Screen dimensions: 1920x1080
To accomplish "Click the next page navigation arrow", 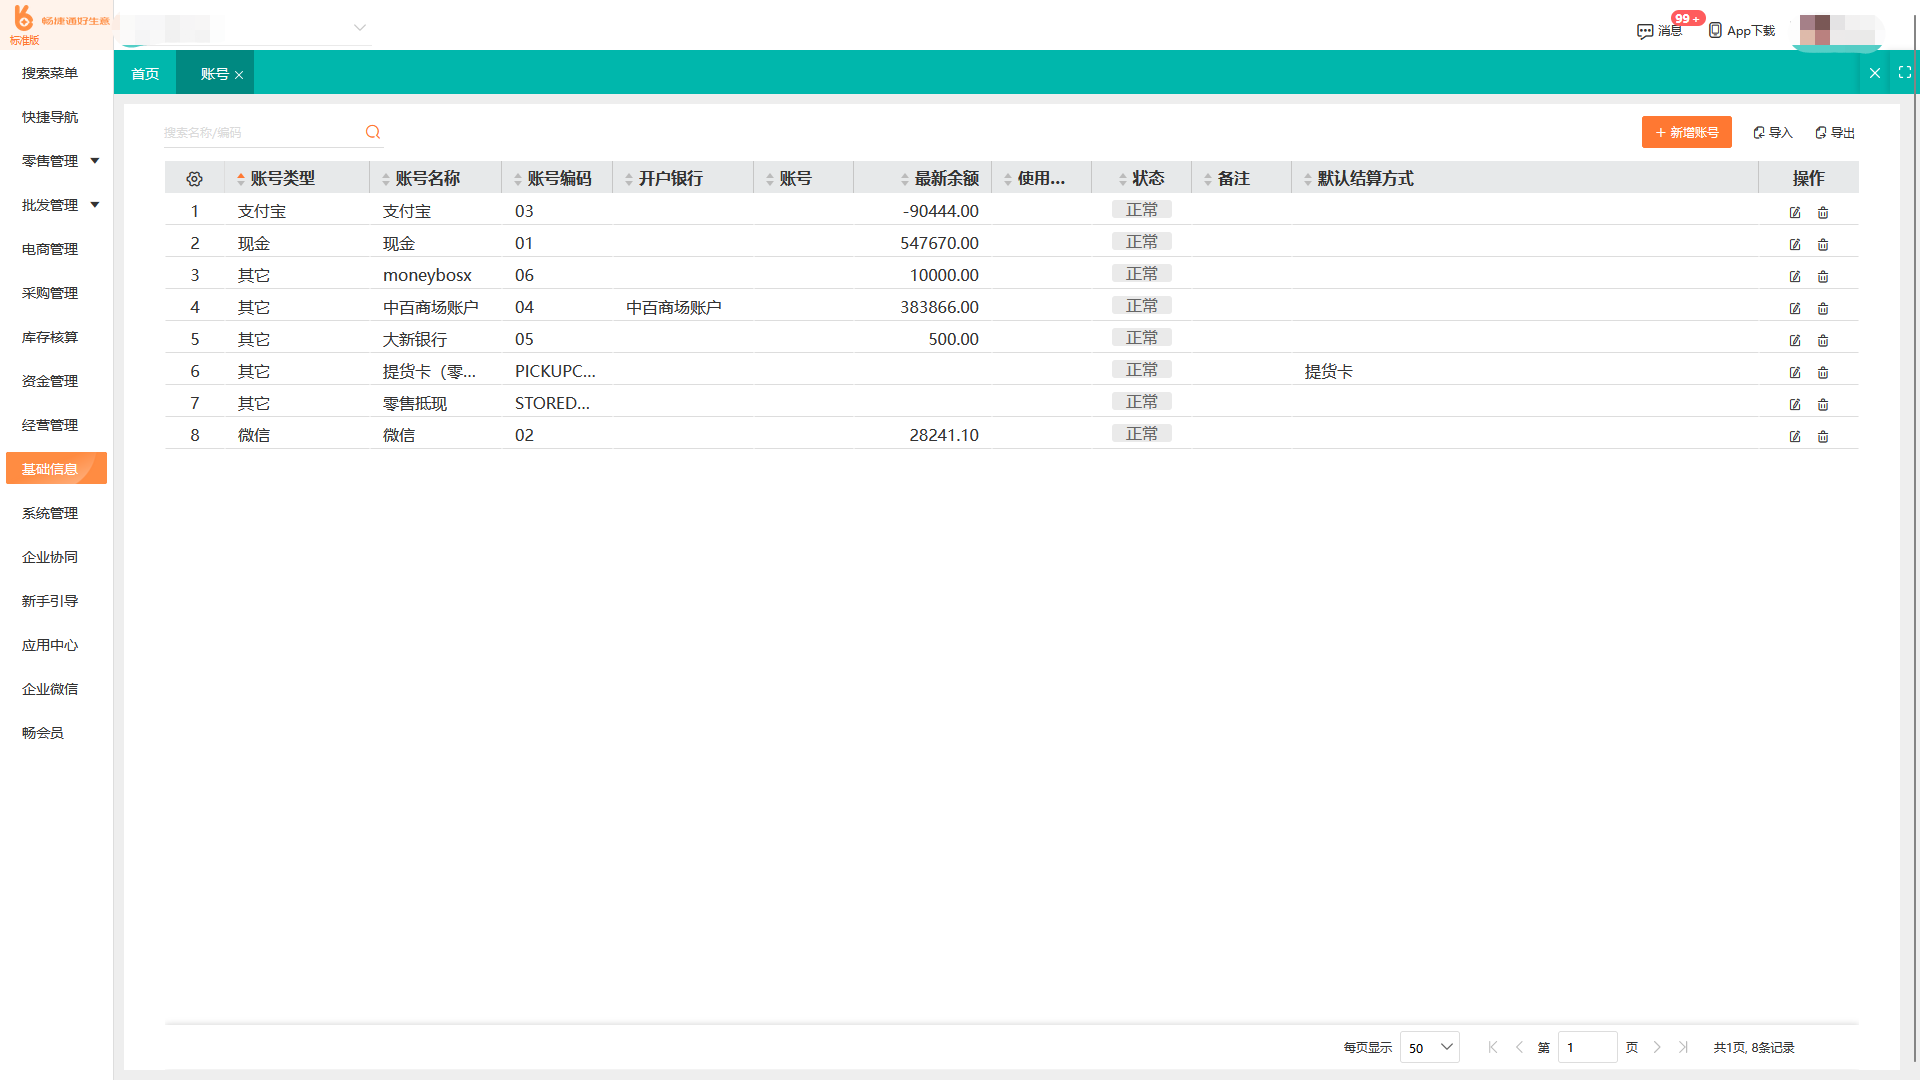I will [1656, 1047].
